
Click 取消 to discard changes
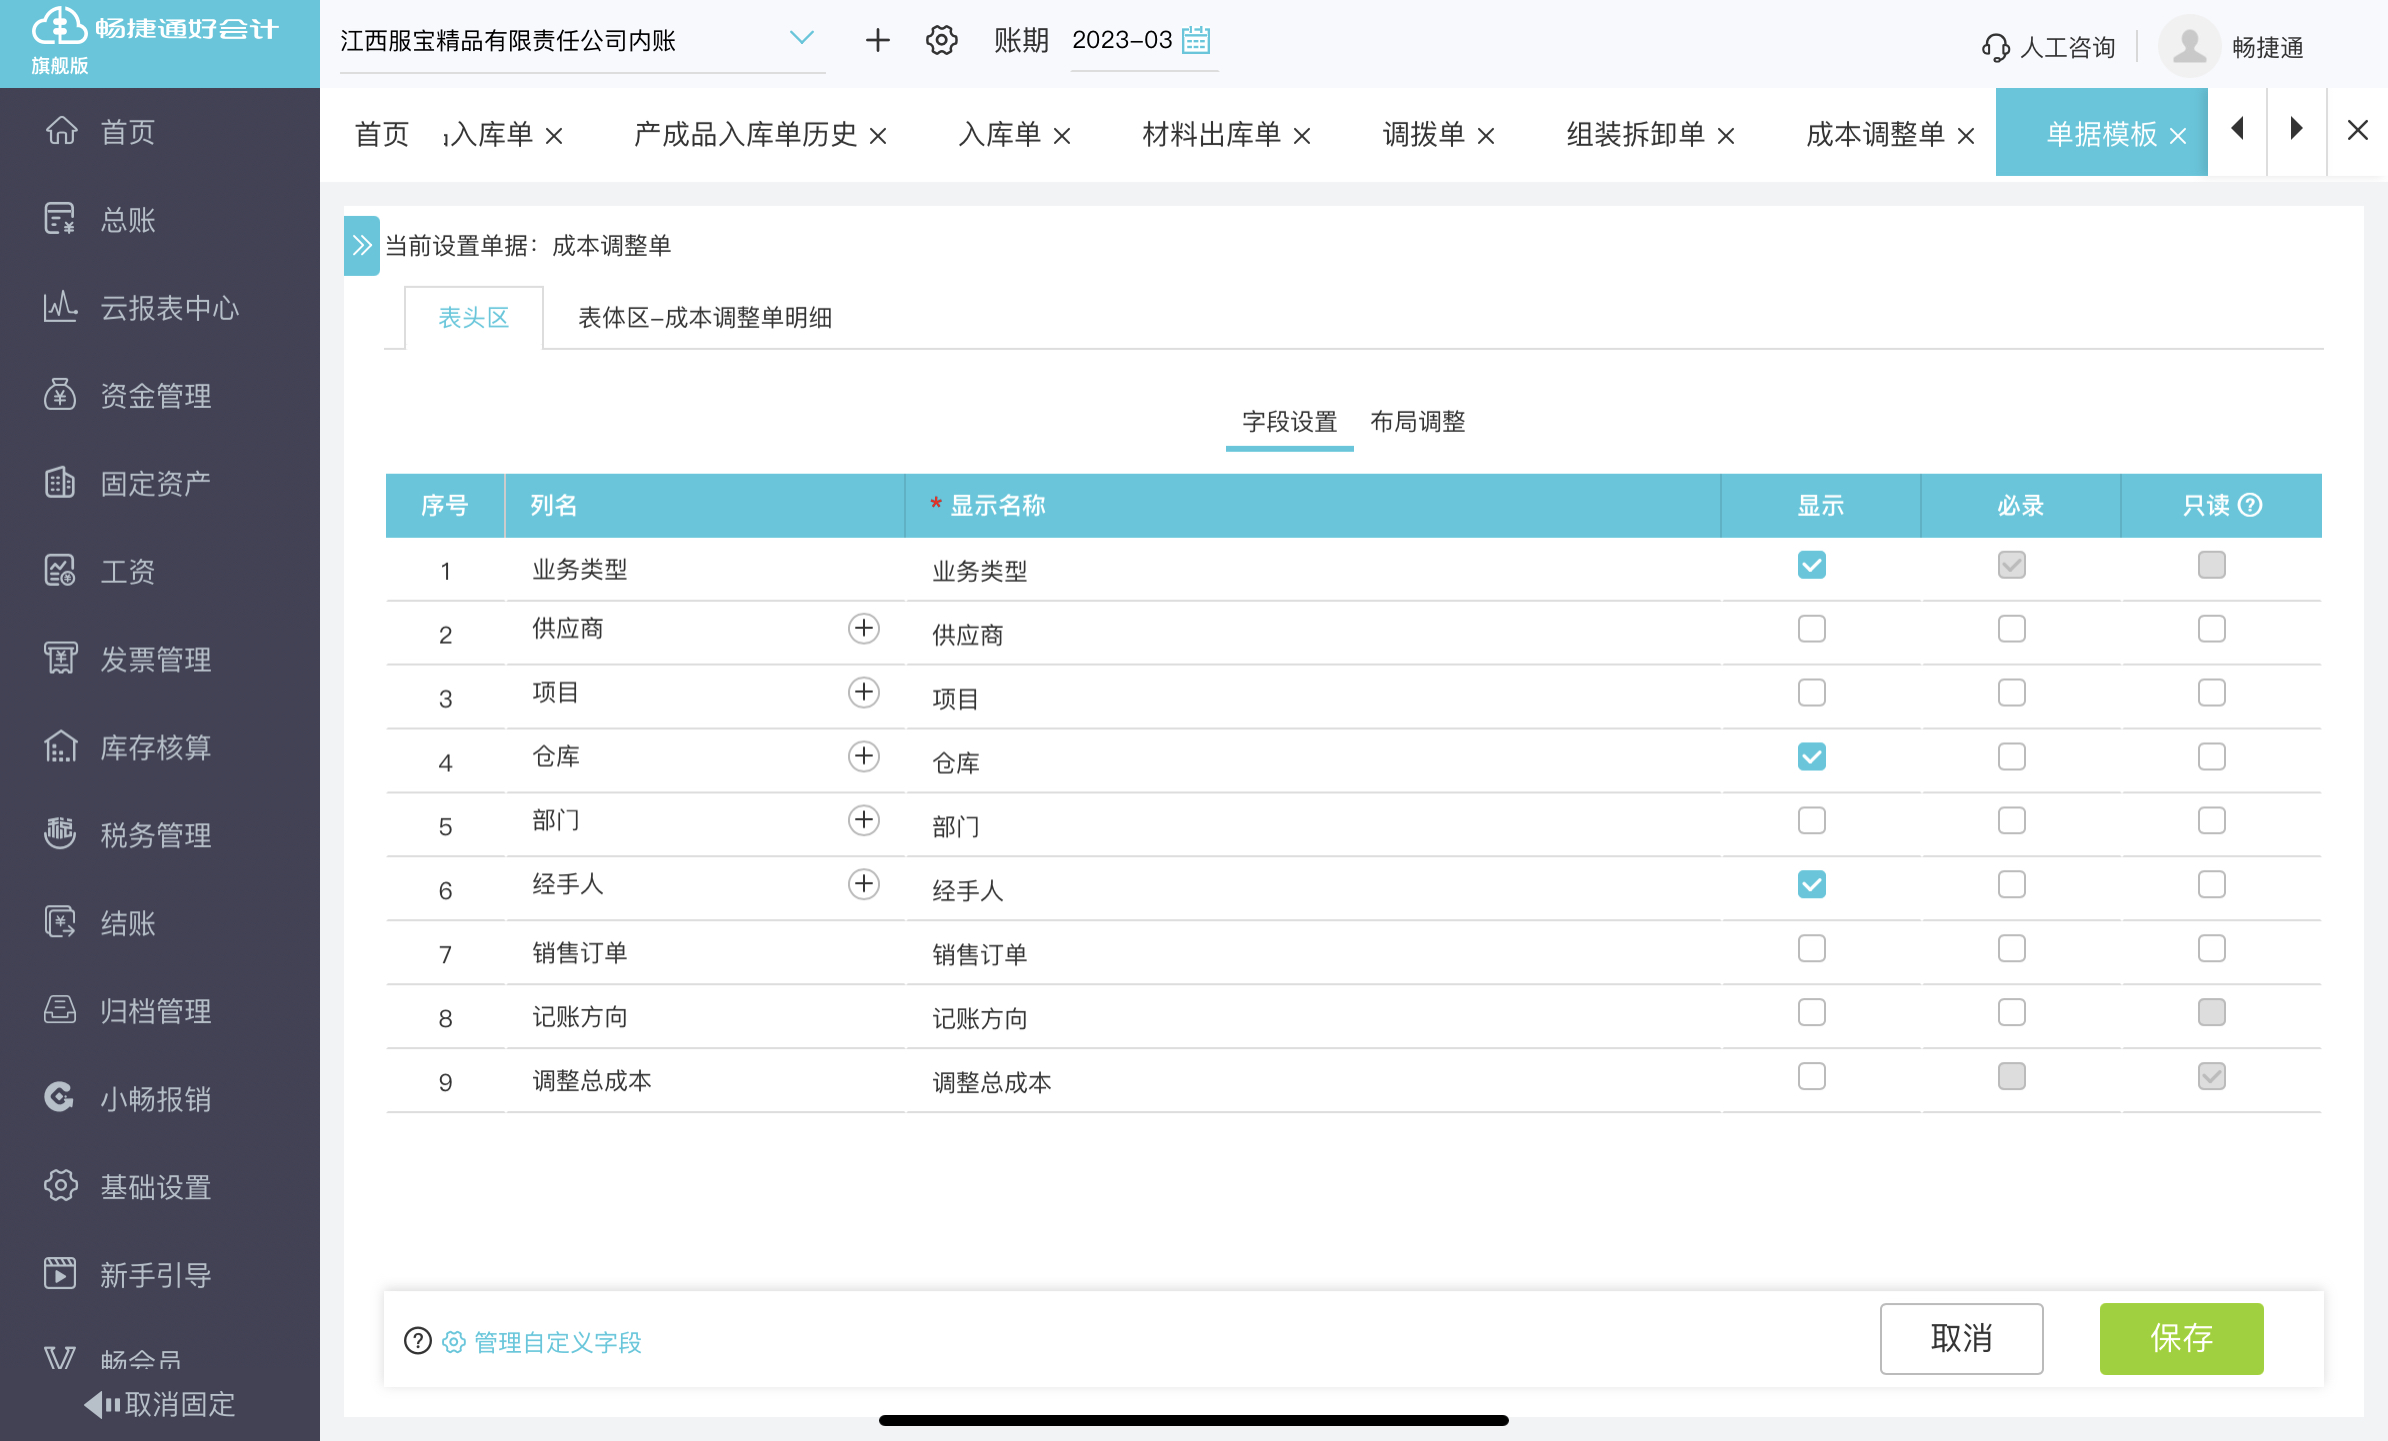(x=1965, y=1339)
